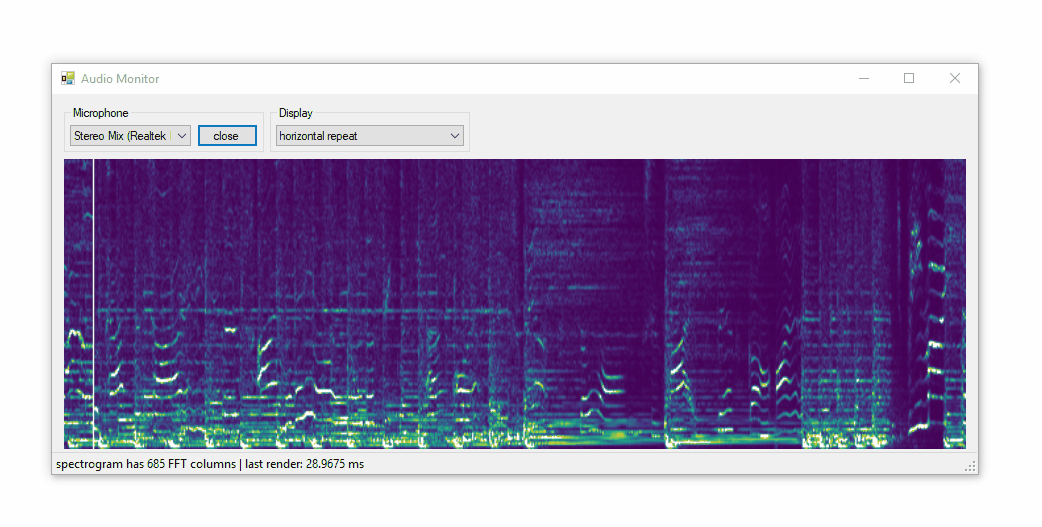Click the white vertical cursor line in spectrogram
Viewport: 1042px width, 527px height.
[93, 300]
